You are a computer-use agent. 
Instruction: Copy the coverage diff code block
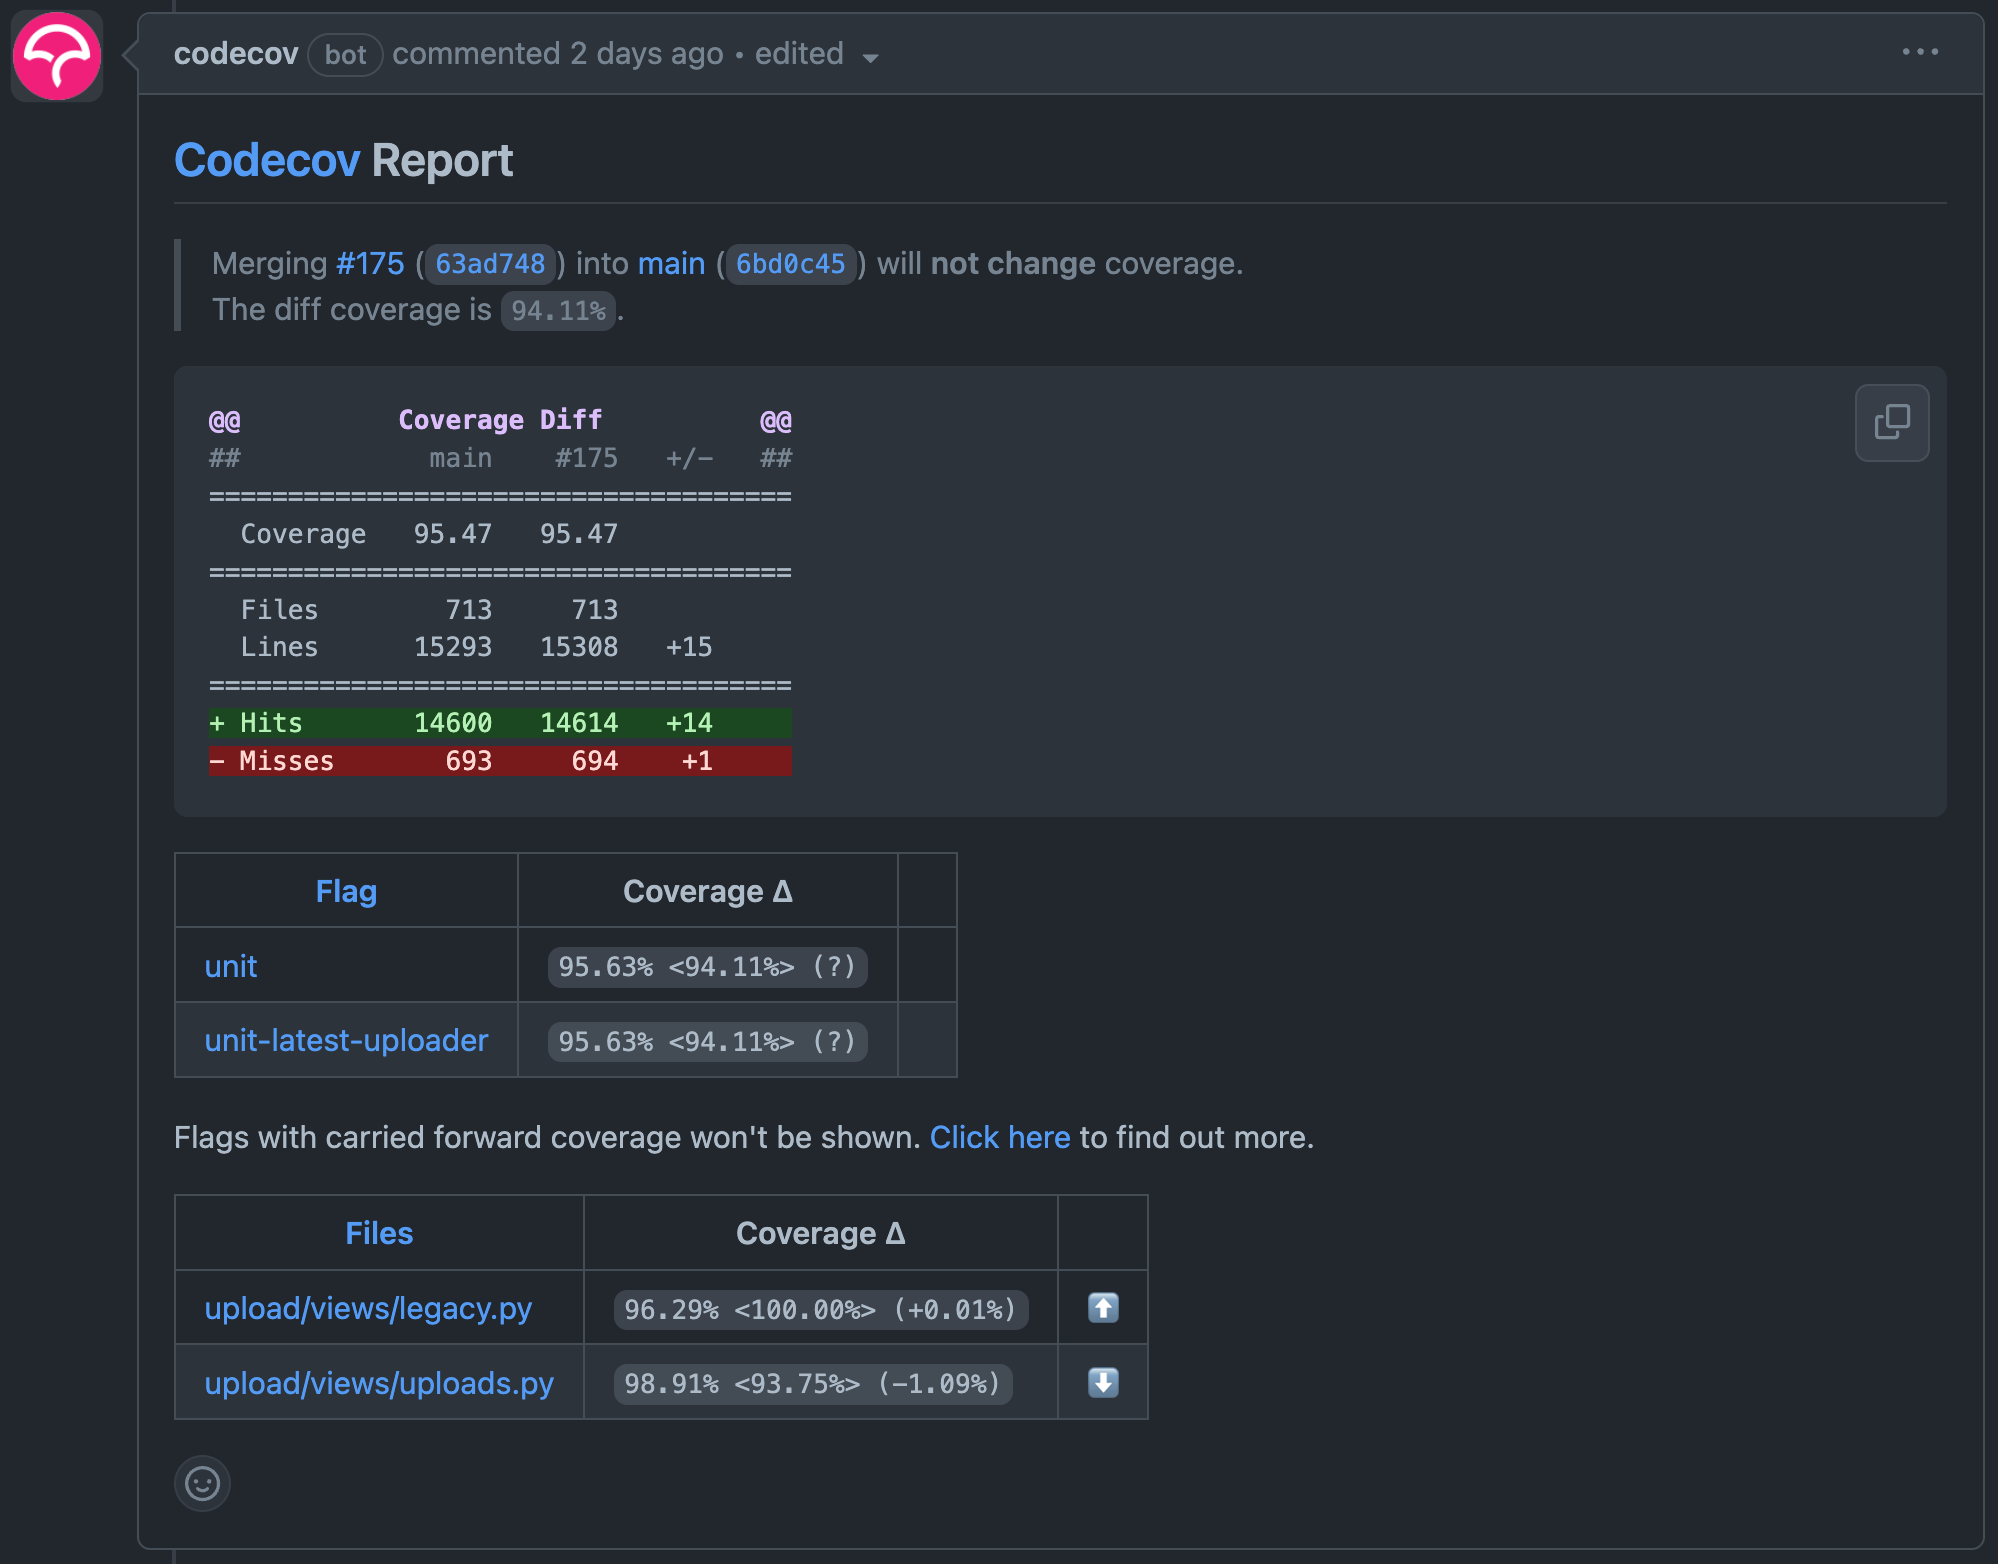tap(1890, 422)
